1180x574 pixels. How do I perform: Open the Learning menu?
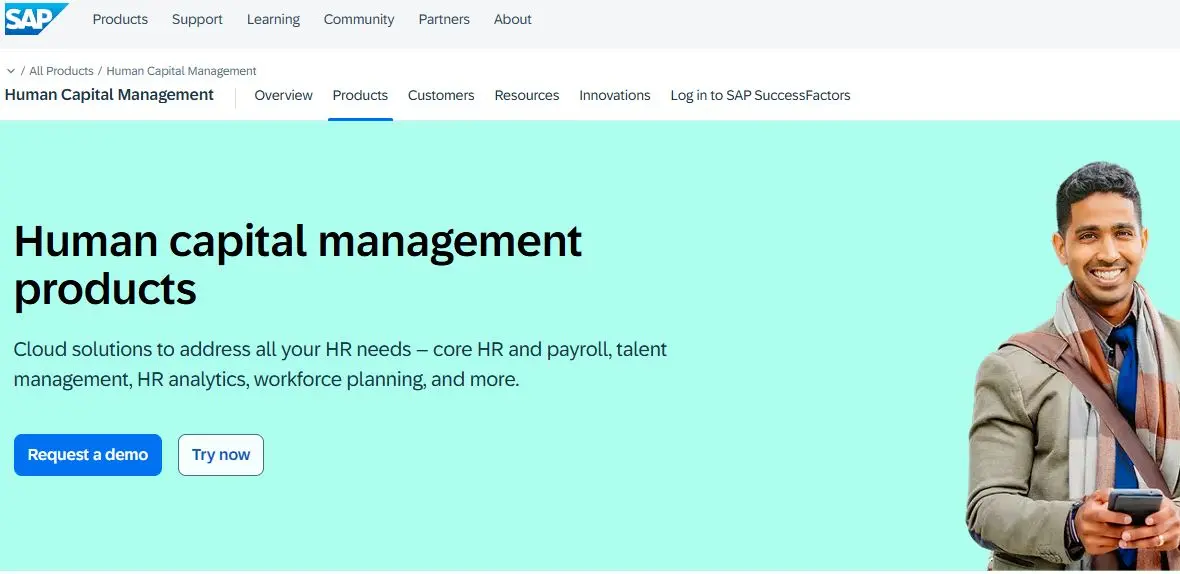tap(273, 20)
